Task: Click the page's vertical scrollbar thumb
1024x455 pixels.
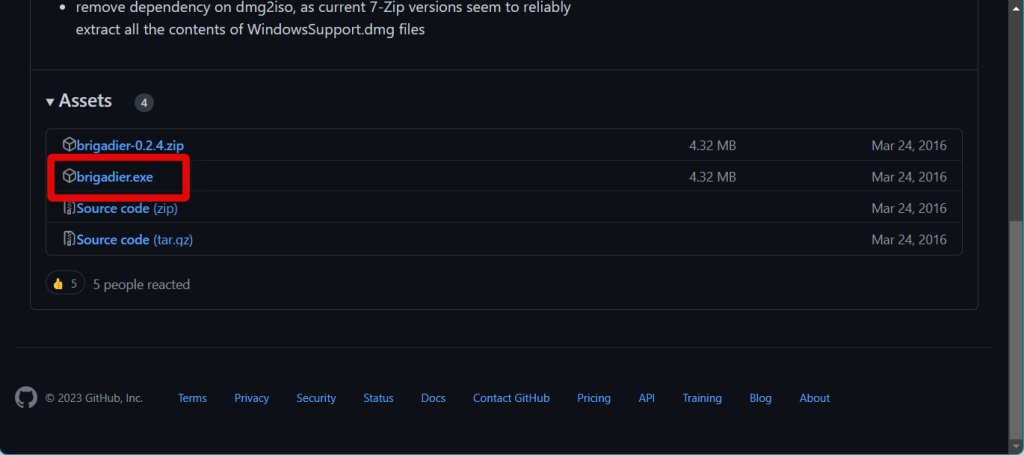Action: click(x=1016, y=330)
